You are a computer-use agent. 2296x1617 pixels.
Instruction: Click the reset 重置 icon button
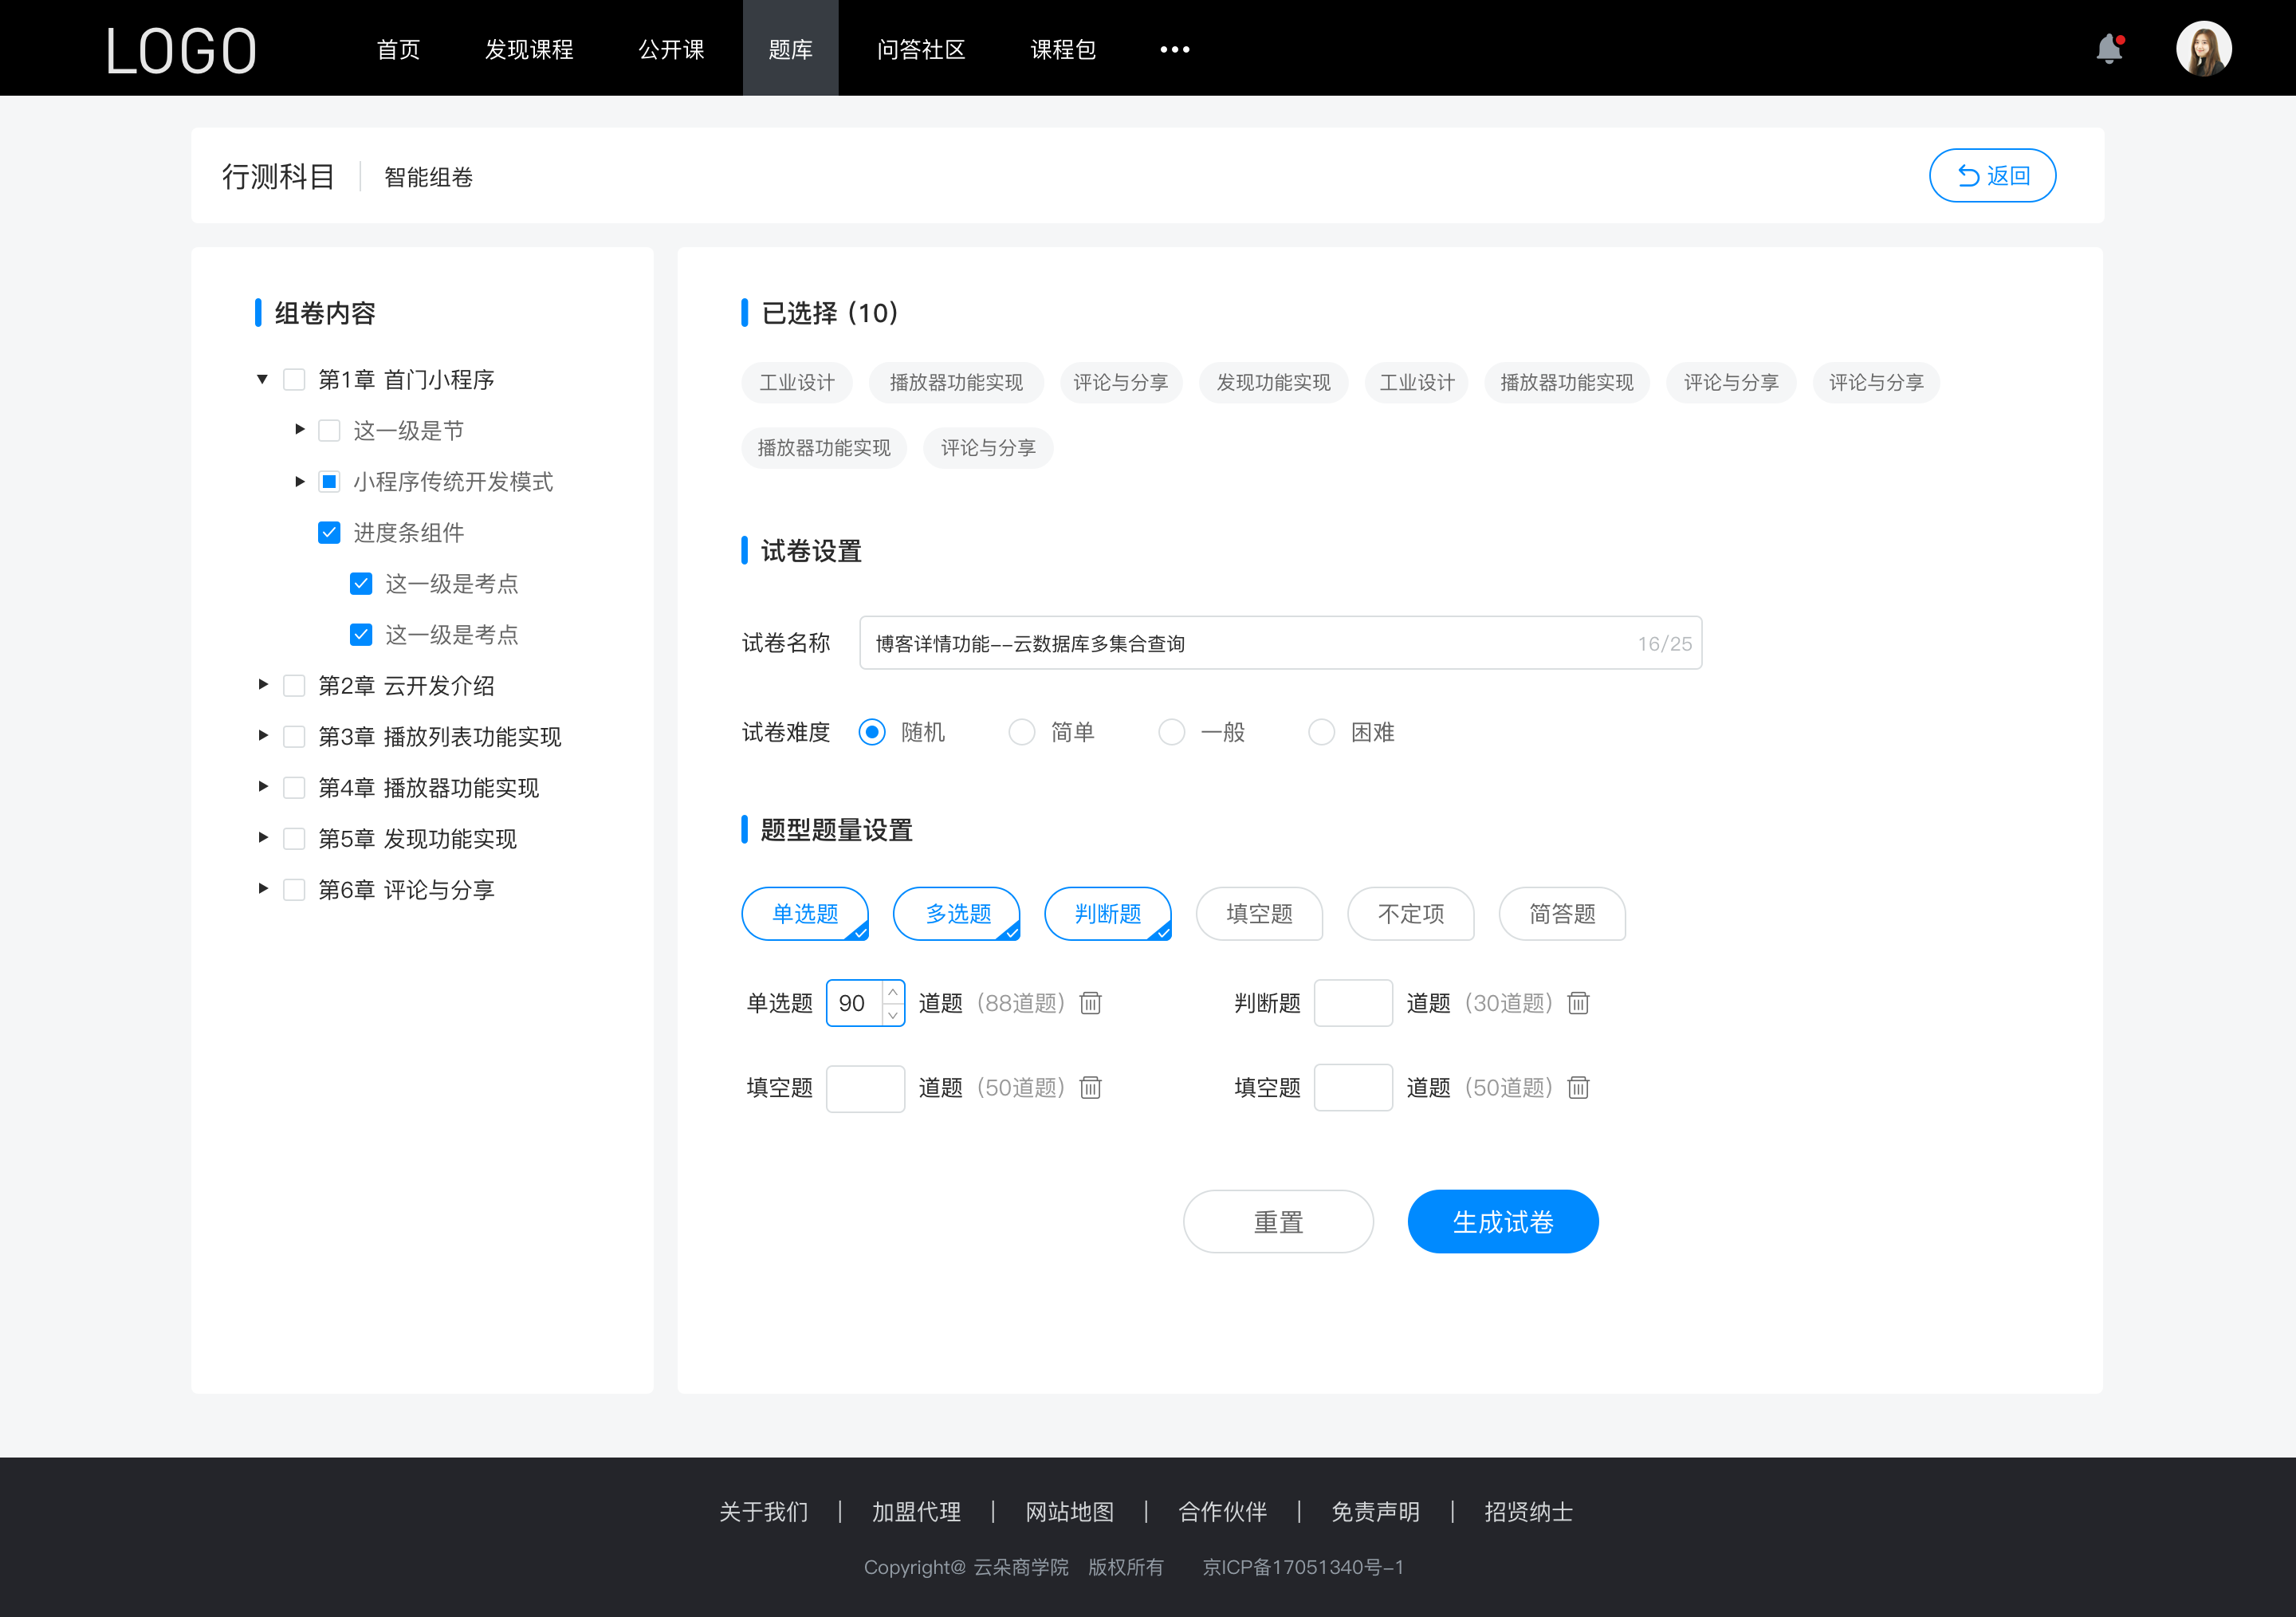1277,1222
